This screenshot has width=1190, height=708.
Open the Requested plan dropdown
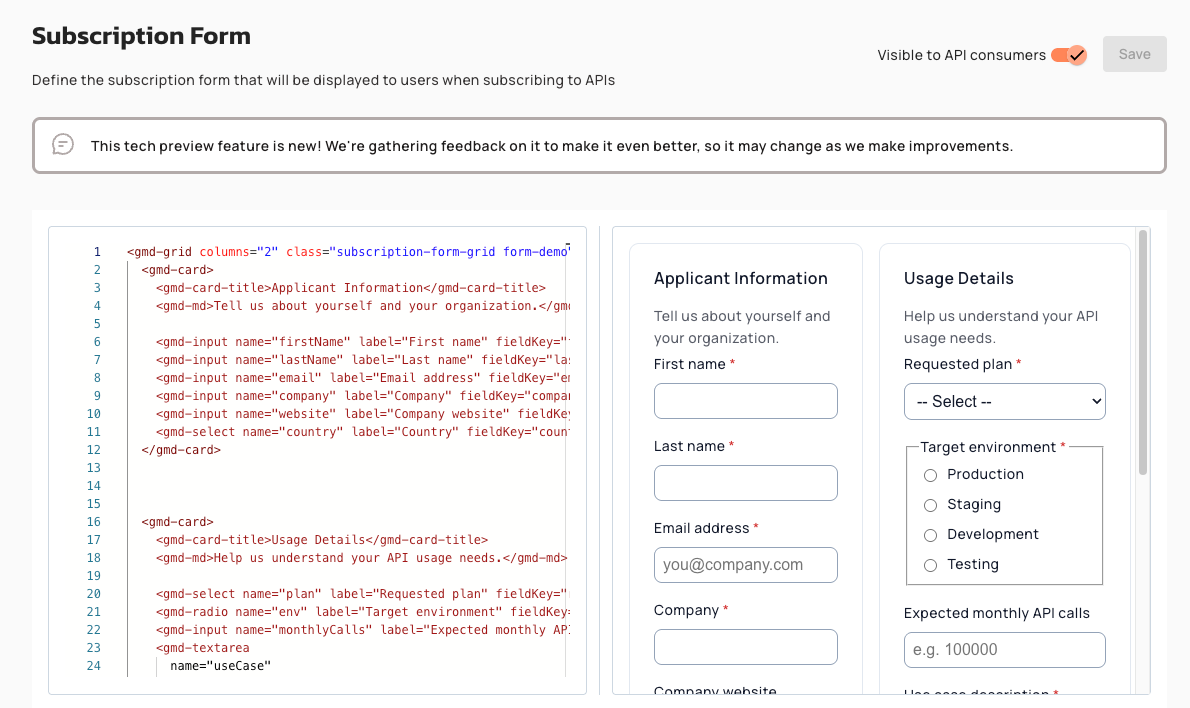point(1004,401)
